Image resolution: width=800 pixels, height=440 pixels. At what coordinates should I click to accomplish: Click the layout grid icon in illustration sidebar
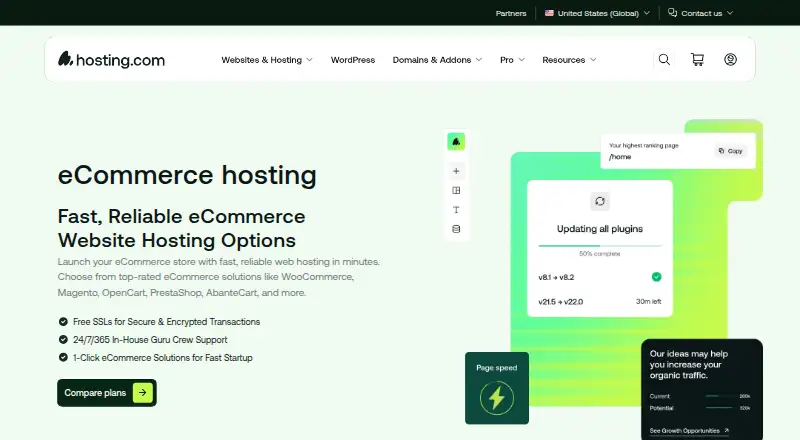coord(456,190)
